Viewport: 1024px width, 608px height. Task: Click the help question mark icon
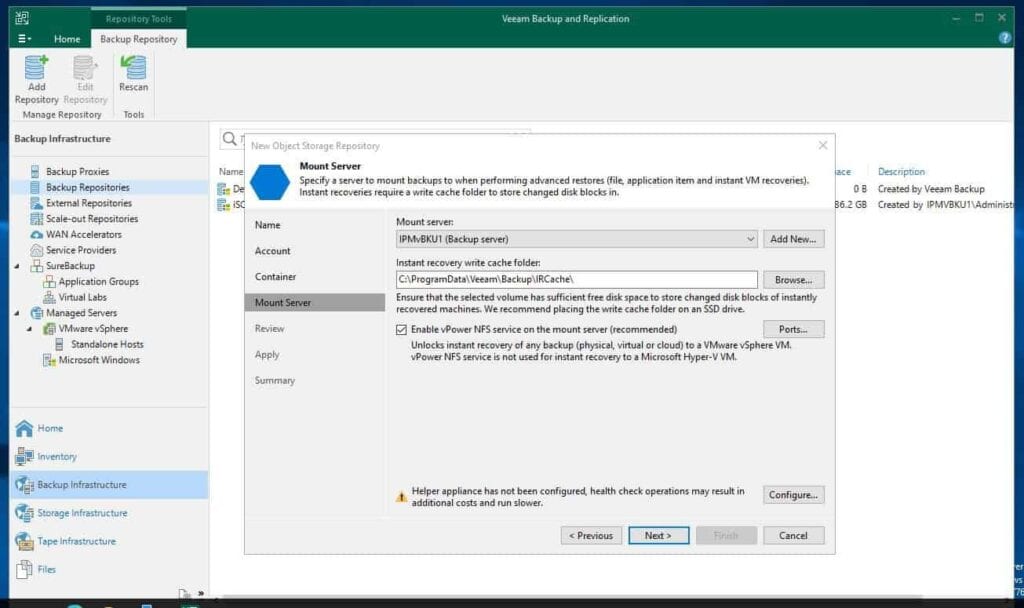(x=1004, y=38)
